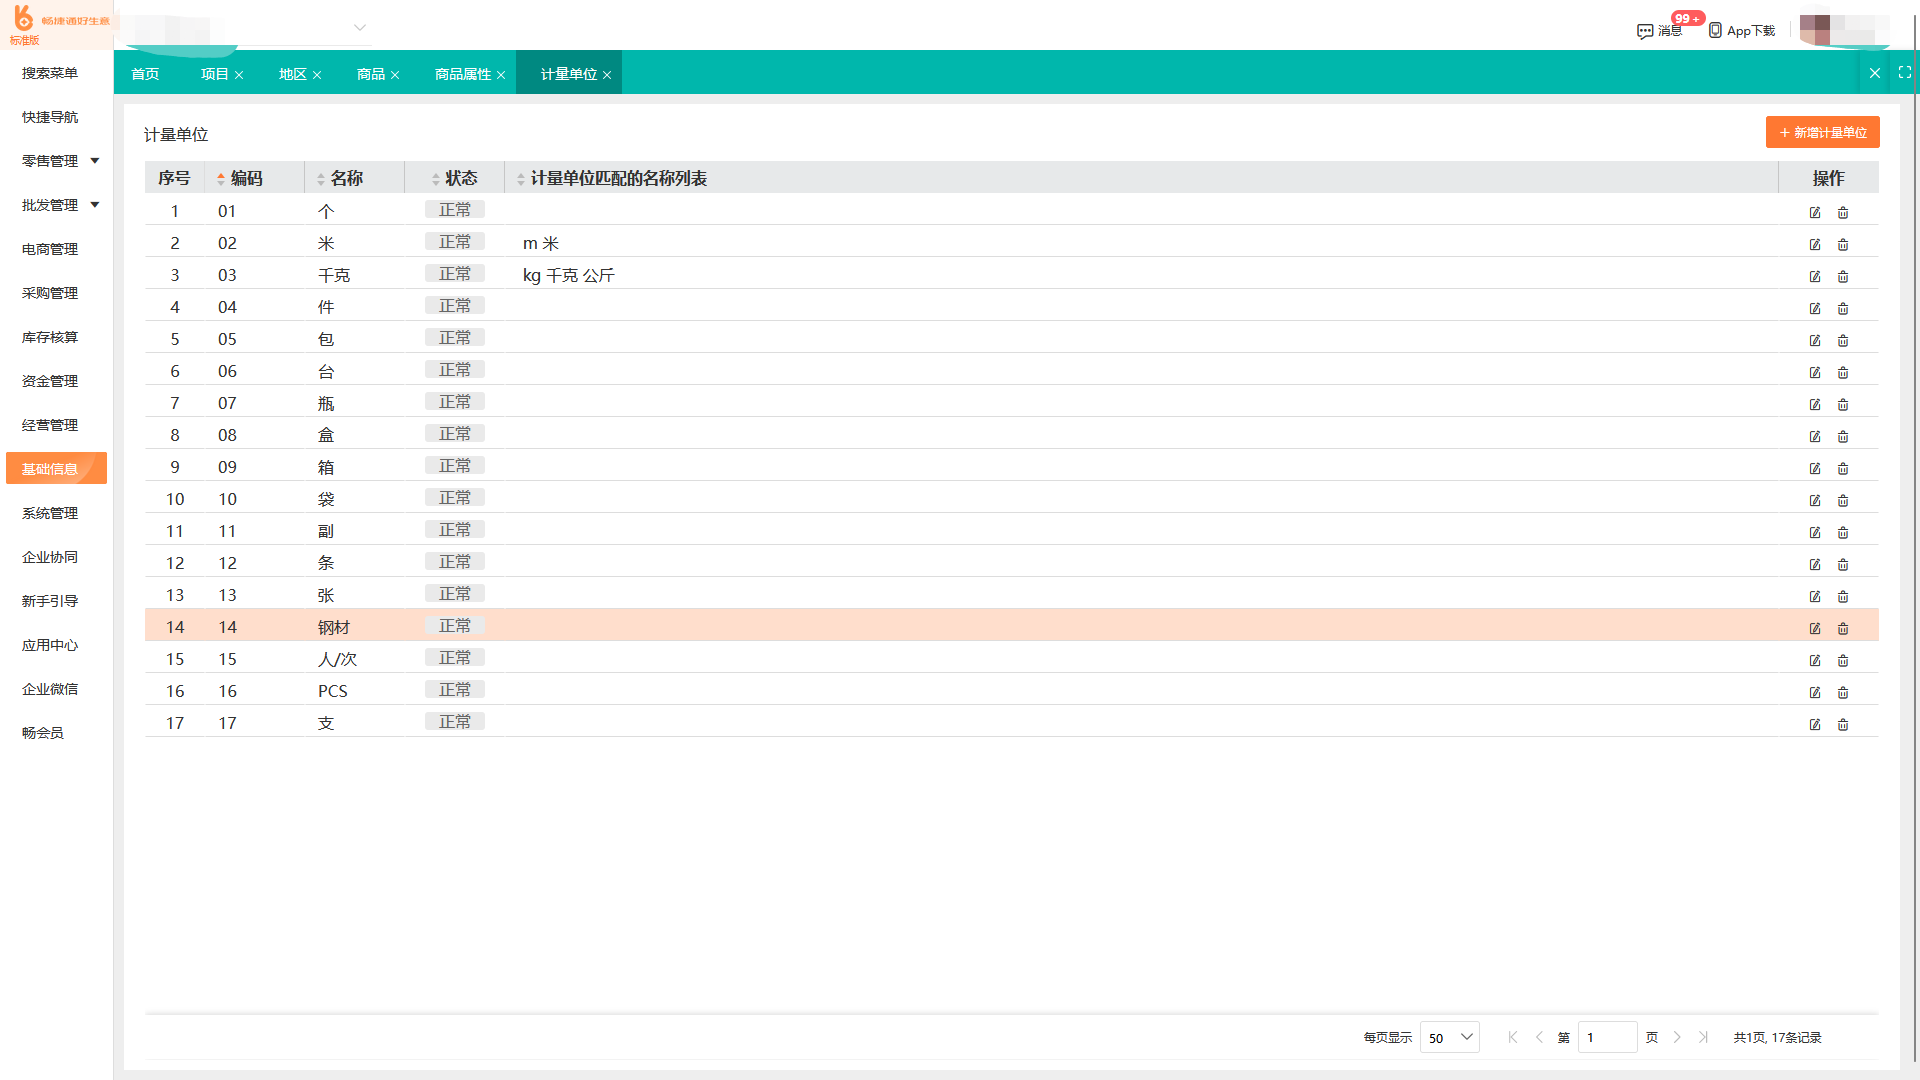The width and height of the screenshot is (1920, 1080).
Task: Click delete icon for row 16 PCS
Action: coord(1844,691)
